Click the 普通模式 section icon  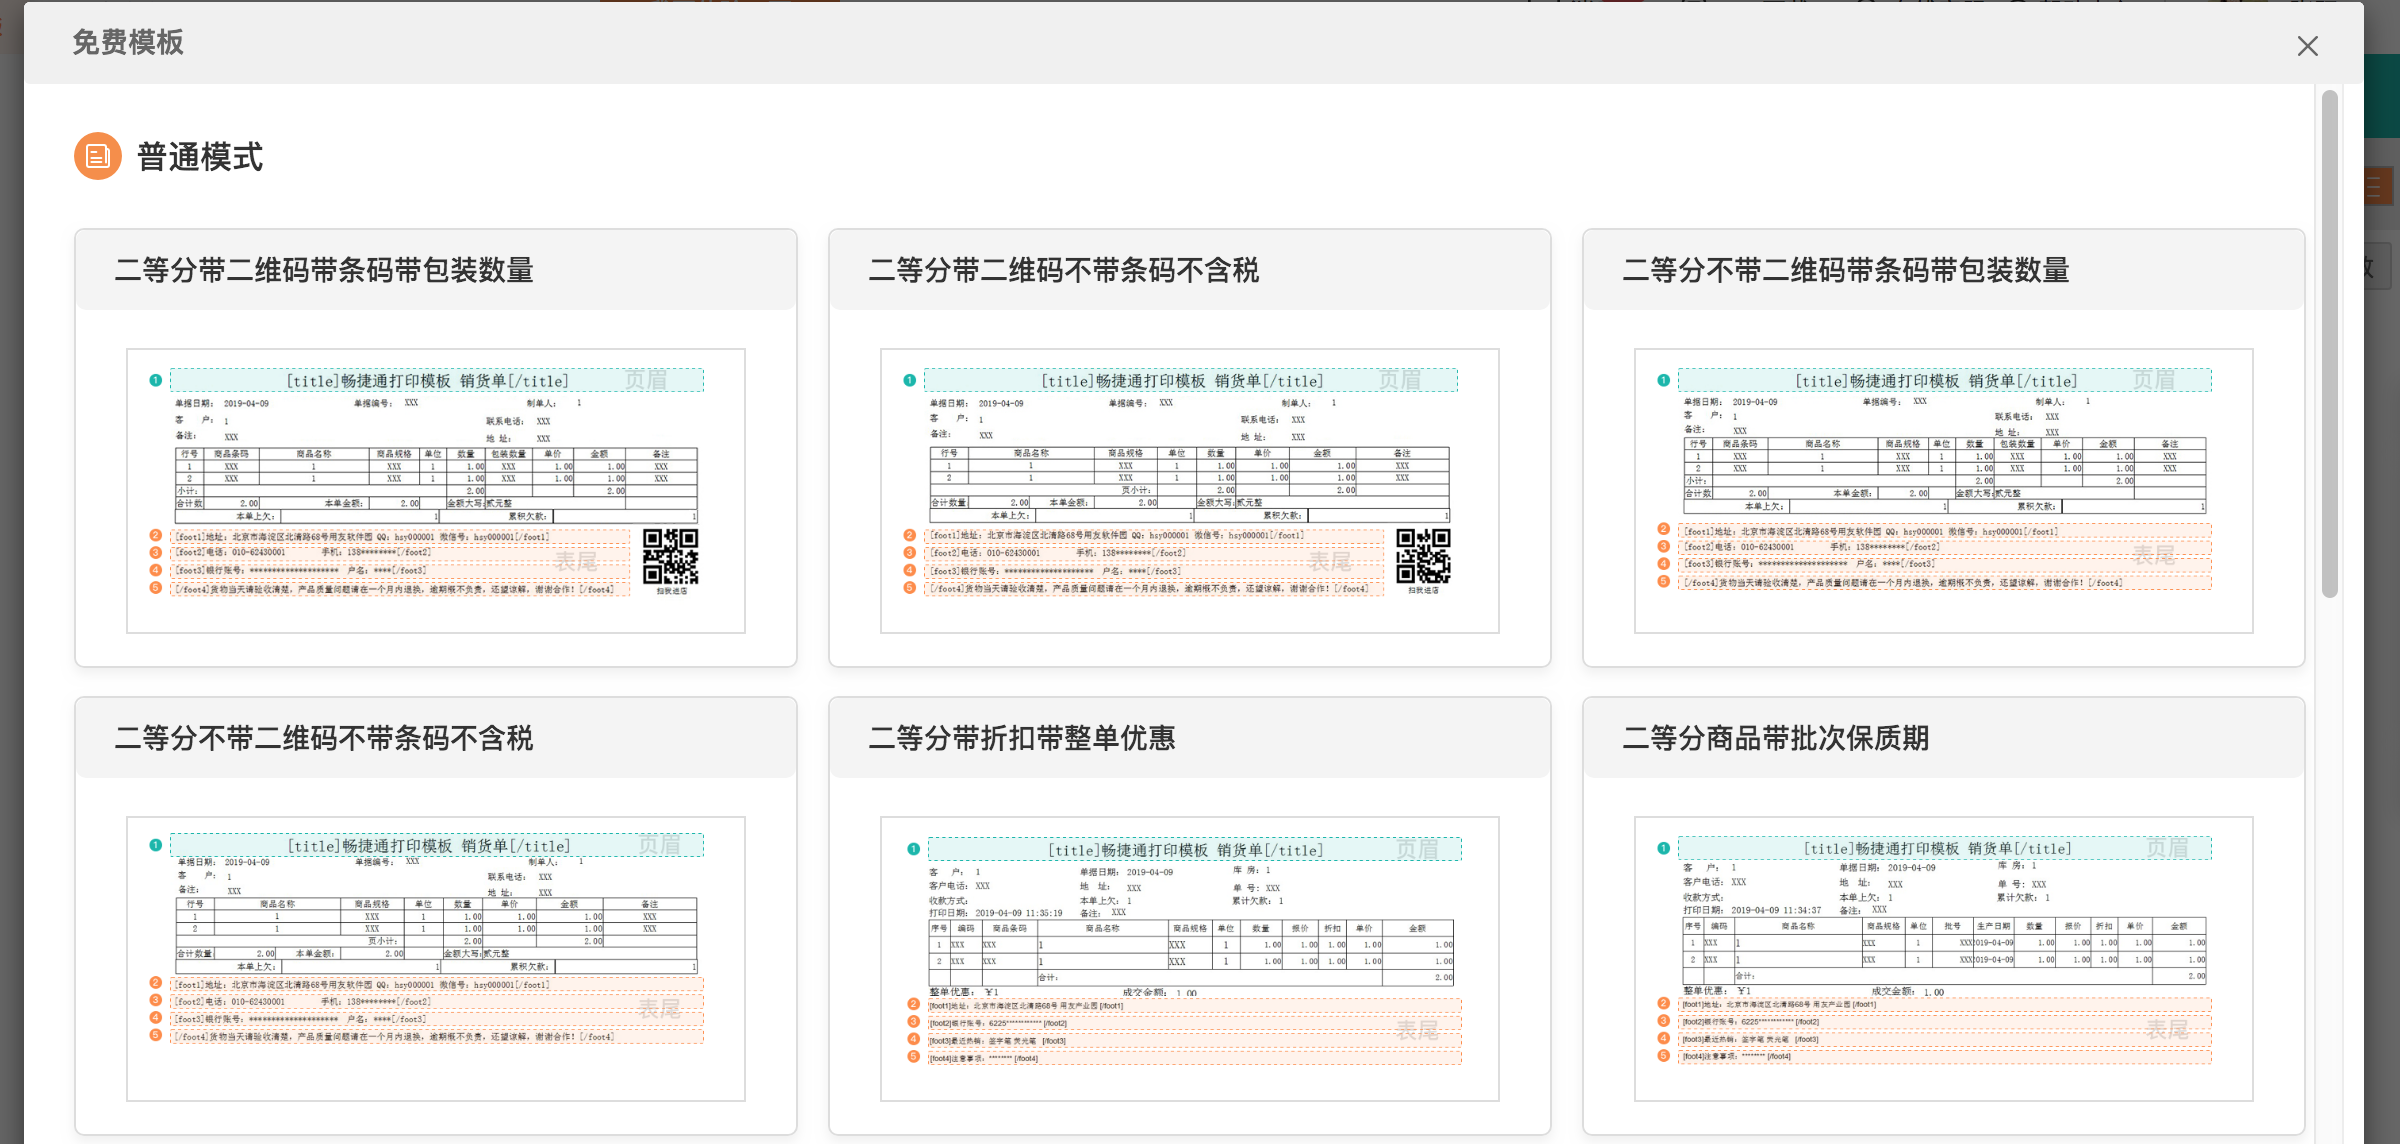[x=95, y=156]
